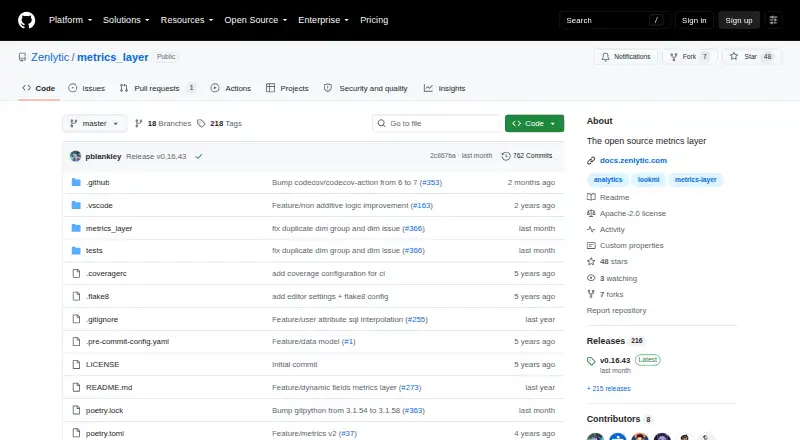Open the Solutions dropdown menu
This screenshot has width=800, height=440.
pyautogui.click(x=126, y=20)
